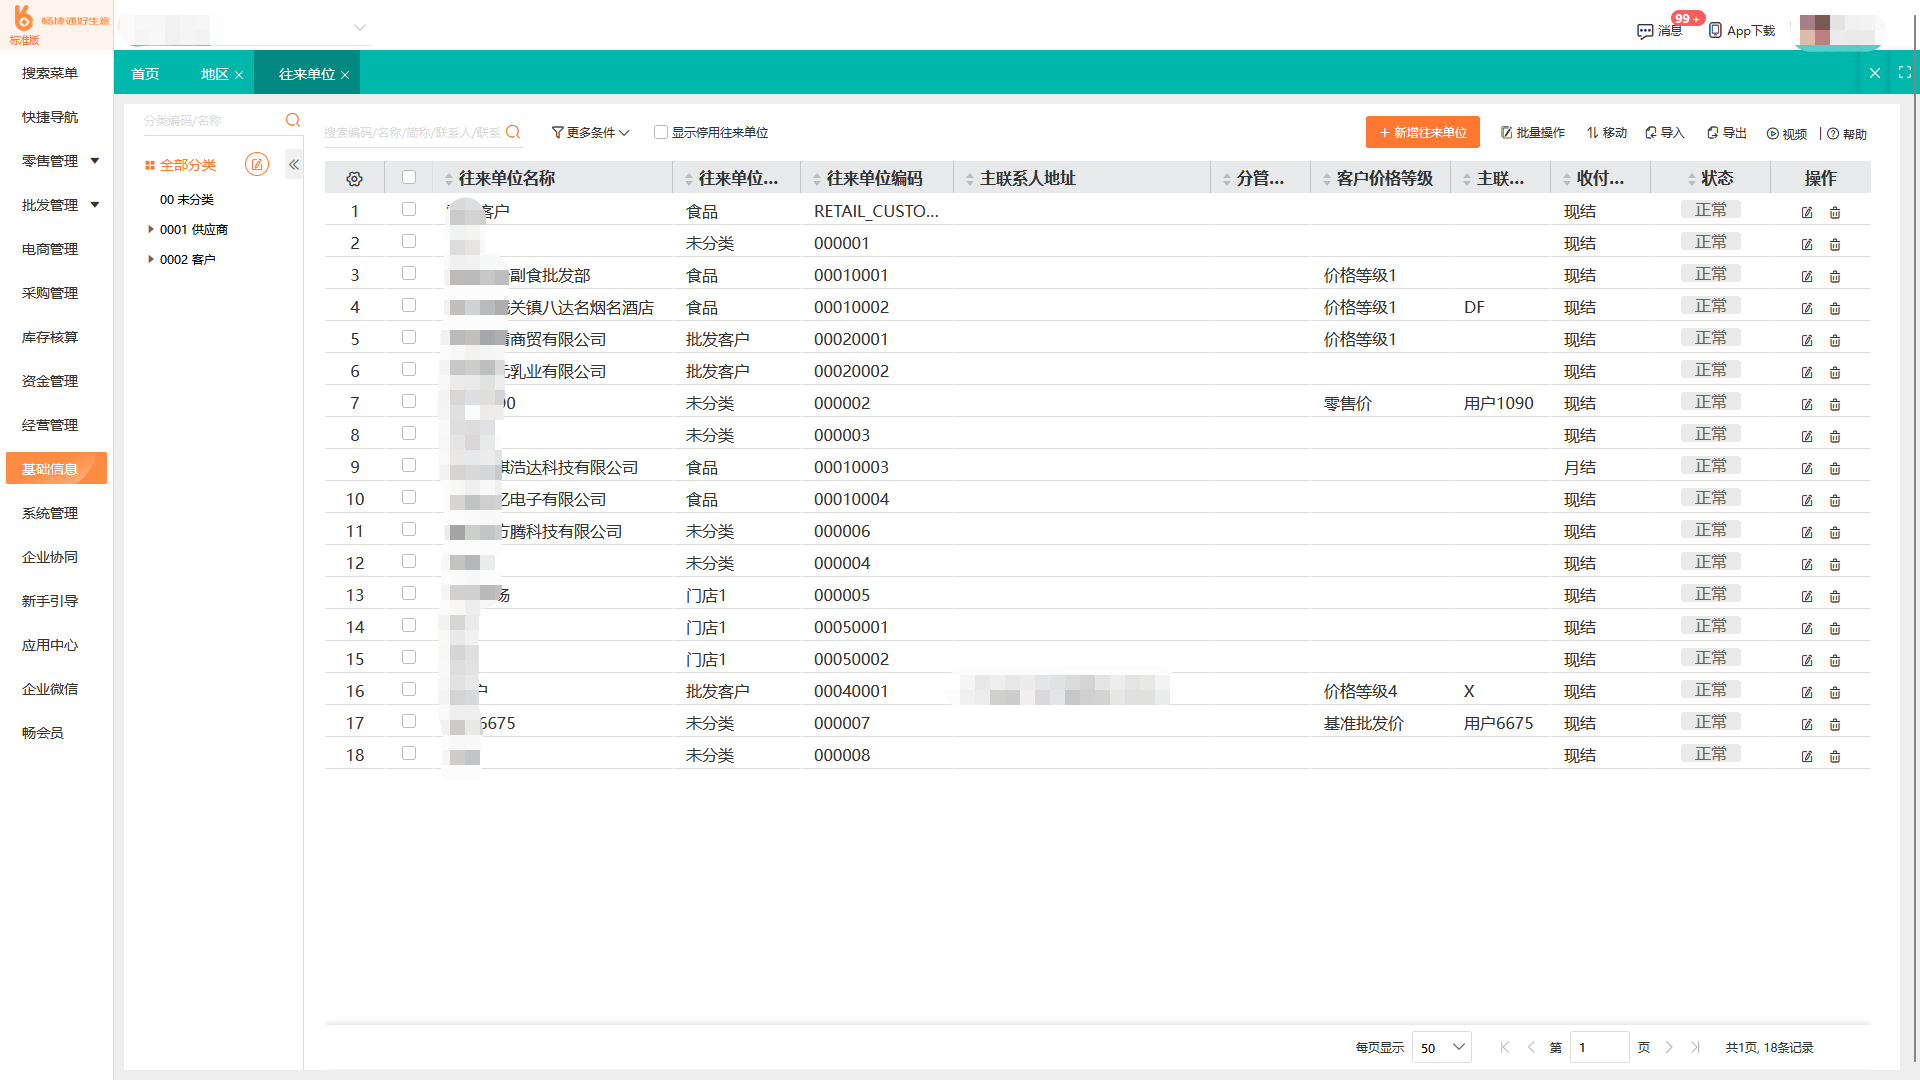The width and height of the screenshot is (1920, 1080).
Task: Select 每页显示 50 records dropdown
Action: coord(1439,1047)
